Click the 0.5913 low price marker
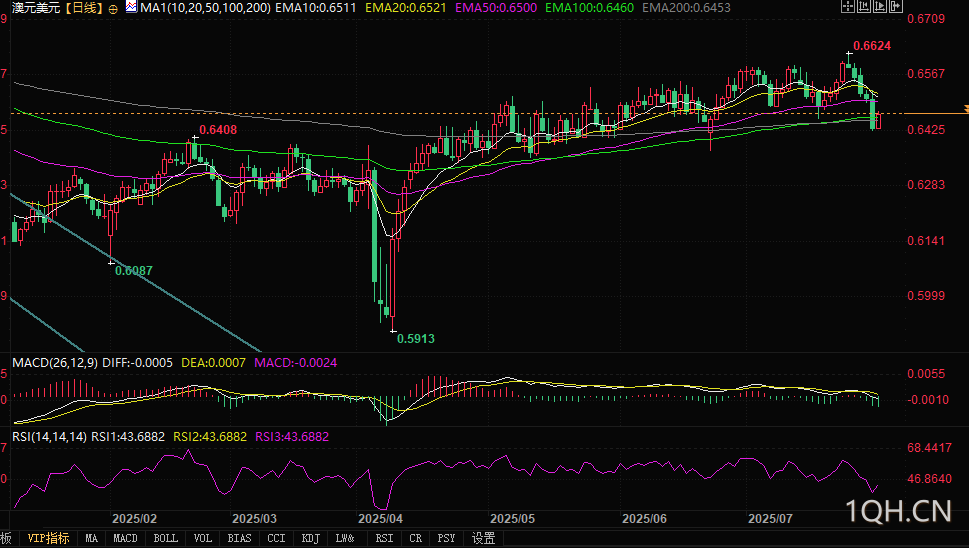This screenshot has height=548, width=969. [415, 339]
